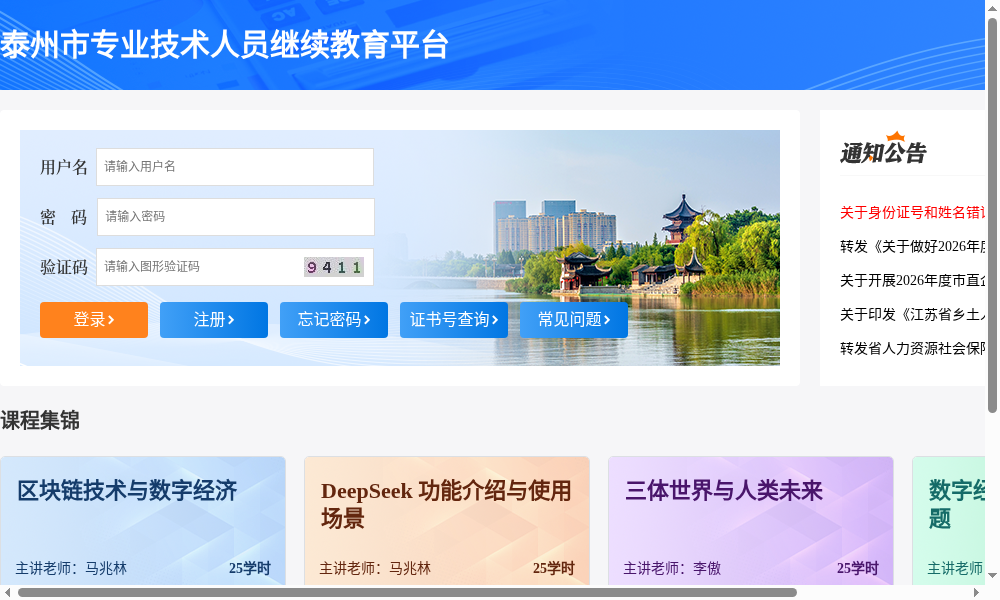Click the horizontal scrollbar right arrow
Image resolution: width=1000 pixels, height=600 pixels.
coord(976,592)
